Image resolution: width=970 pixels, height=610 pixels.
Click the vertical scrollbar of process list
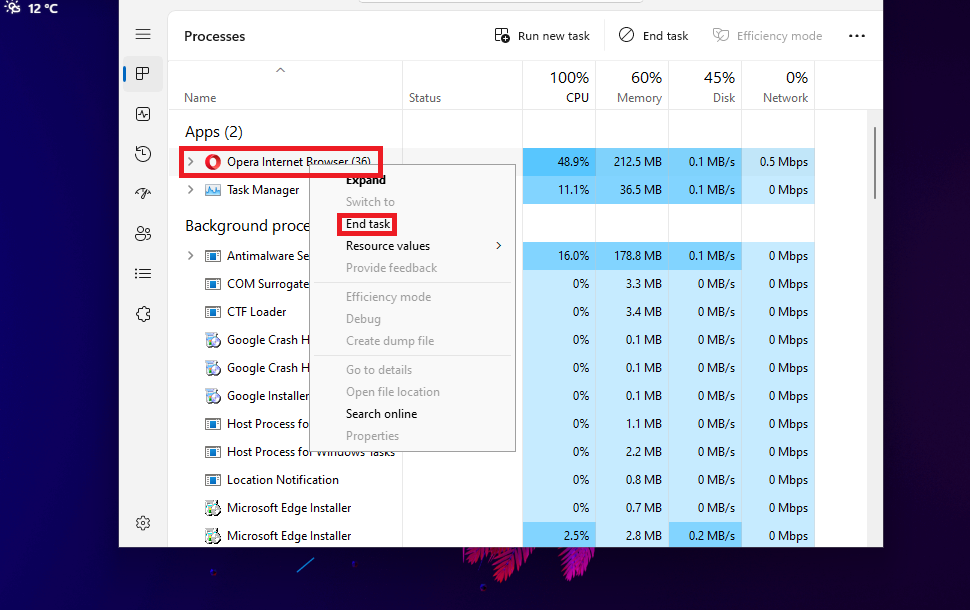(875, 163)
